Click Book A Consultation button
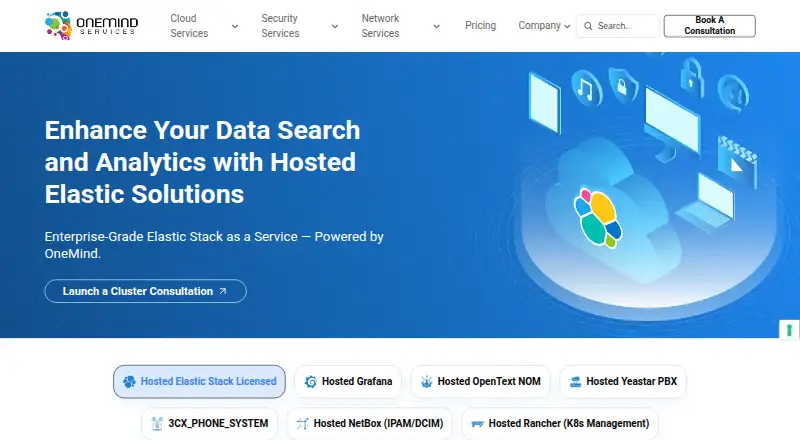 tap(710, 26)
